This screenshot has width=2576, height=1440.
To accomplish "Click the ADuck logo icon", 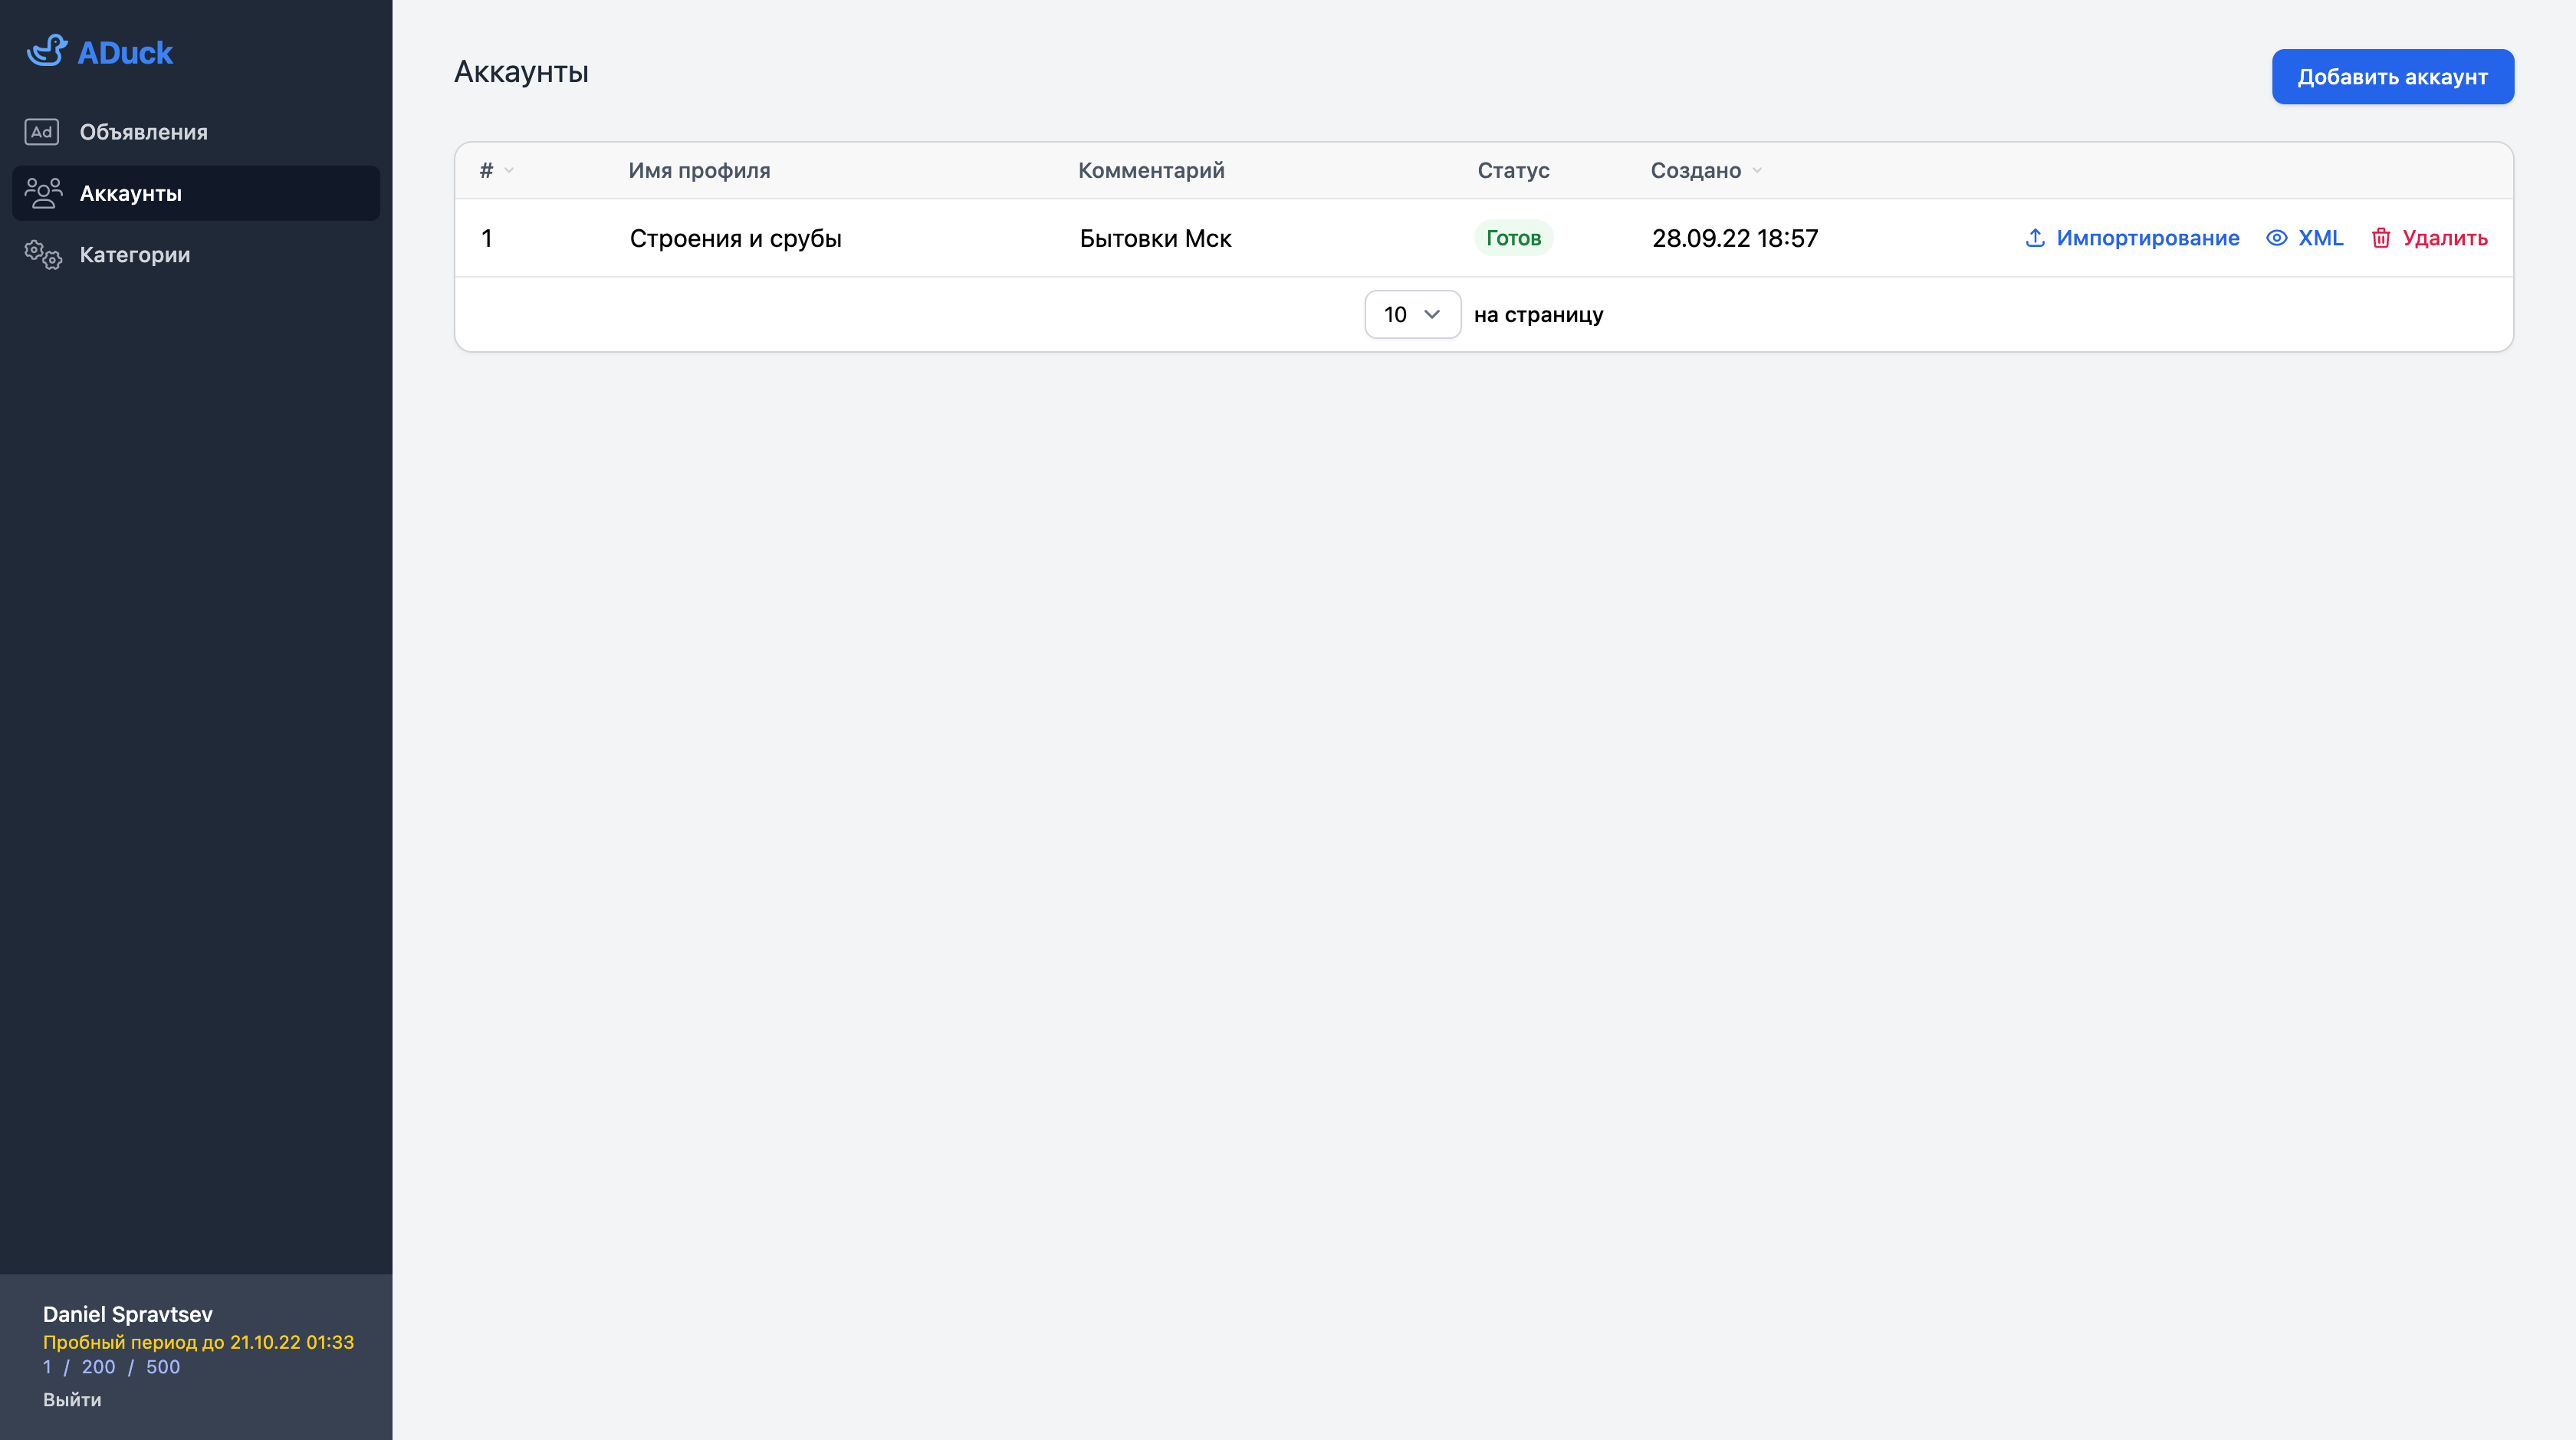I will pyautogui.click(x=48, y=50).
